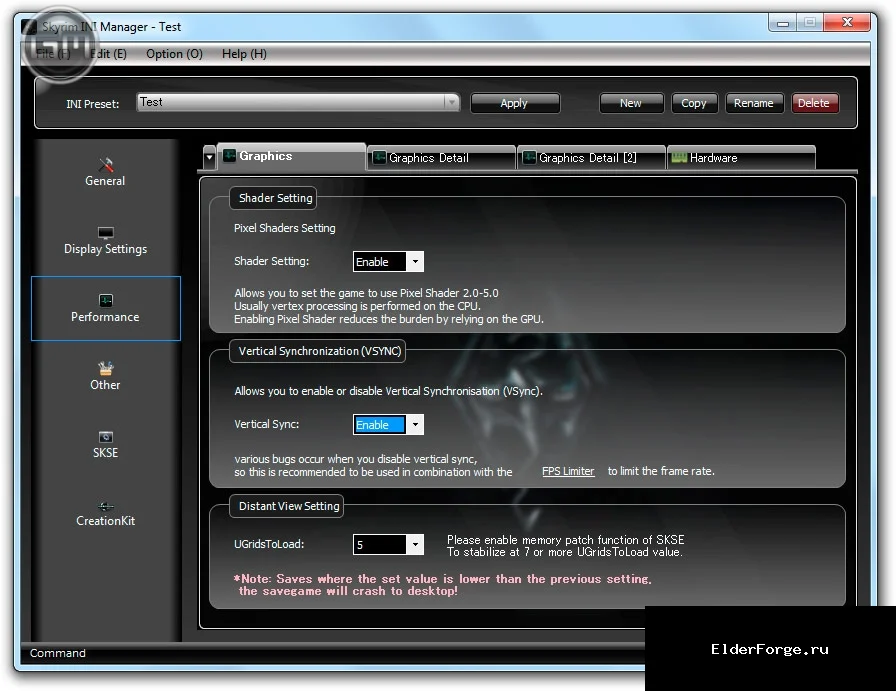The image size is (896, 691).
Task: Follow the FPS Limiter link
Action: (568, 471)
